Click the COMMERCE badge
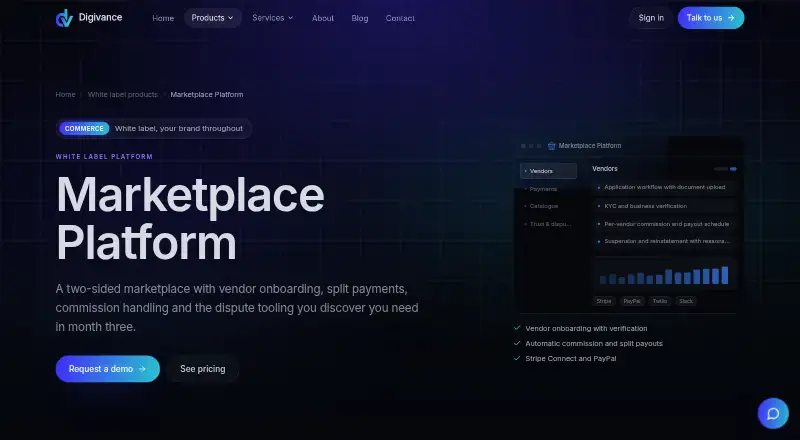The width and height of the screenshot is (800, 440). click(84, 129)
